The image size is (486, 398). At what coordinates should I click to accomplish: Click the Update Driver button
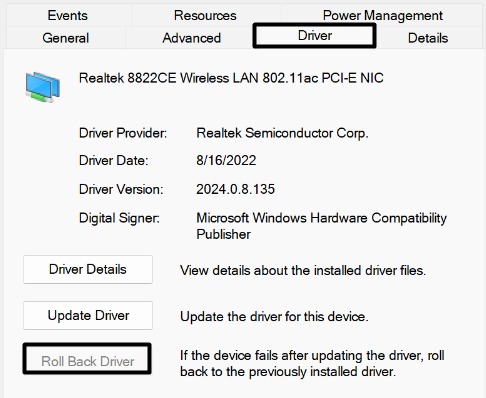(88, 315)
